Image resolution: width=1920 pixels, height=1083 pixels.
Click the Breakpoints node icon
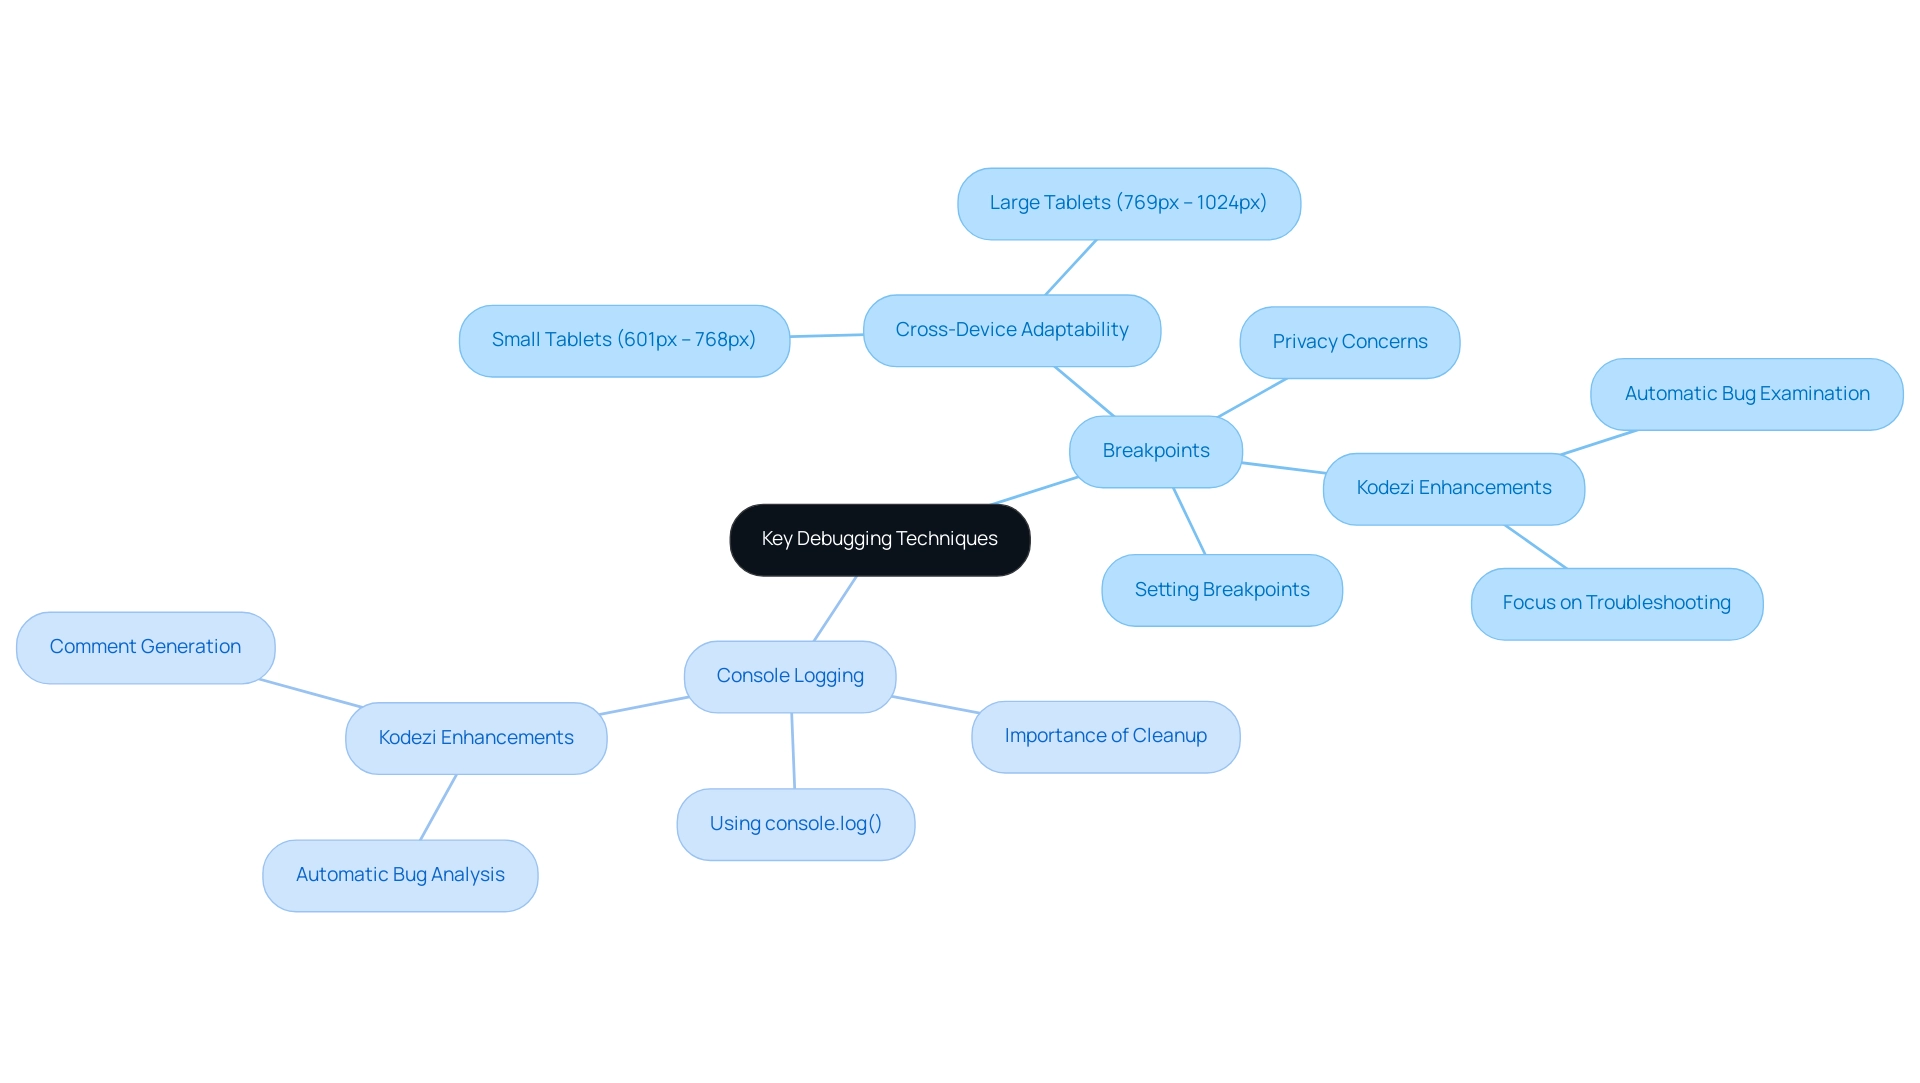[x=1156, y=450]
